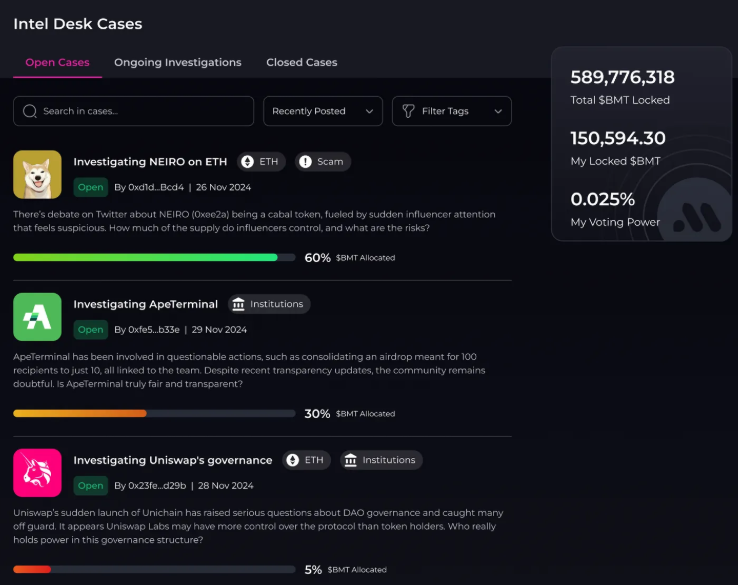Click the search magnifier icon
Viewport: 738px width, 585px height.
tap(30, 111)
